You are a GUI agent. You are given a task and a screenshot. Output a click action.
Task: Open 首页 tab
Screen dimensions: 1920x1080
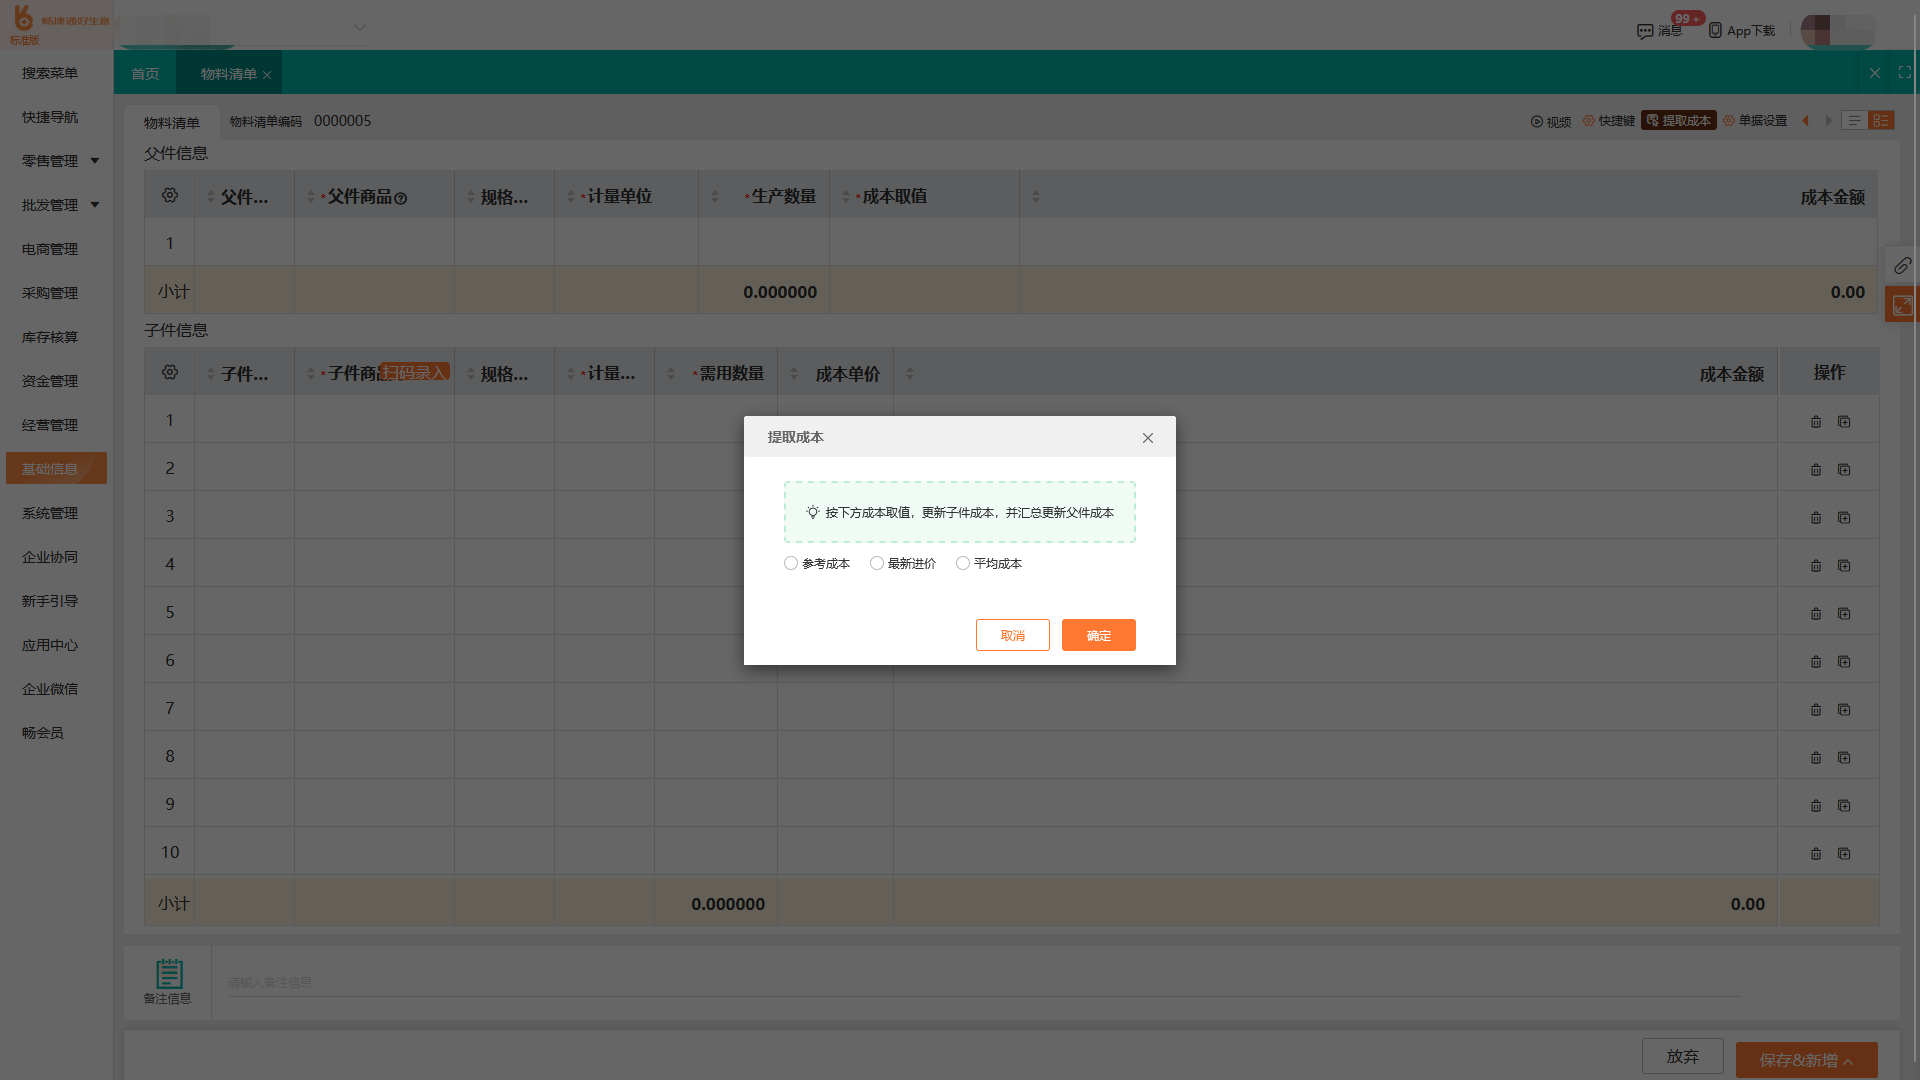145,74
